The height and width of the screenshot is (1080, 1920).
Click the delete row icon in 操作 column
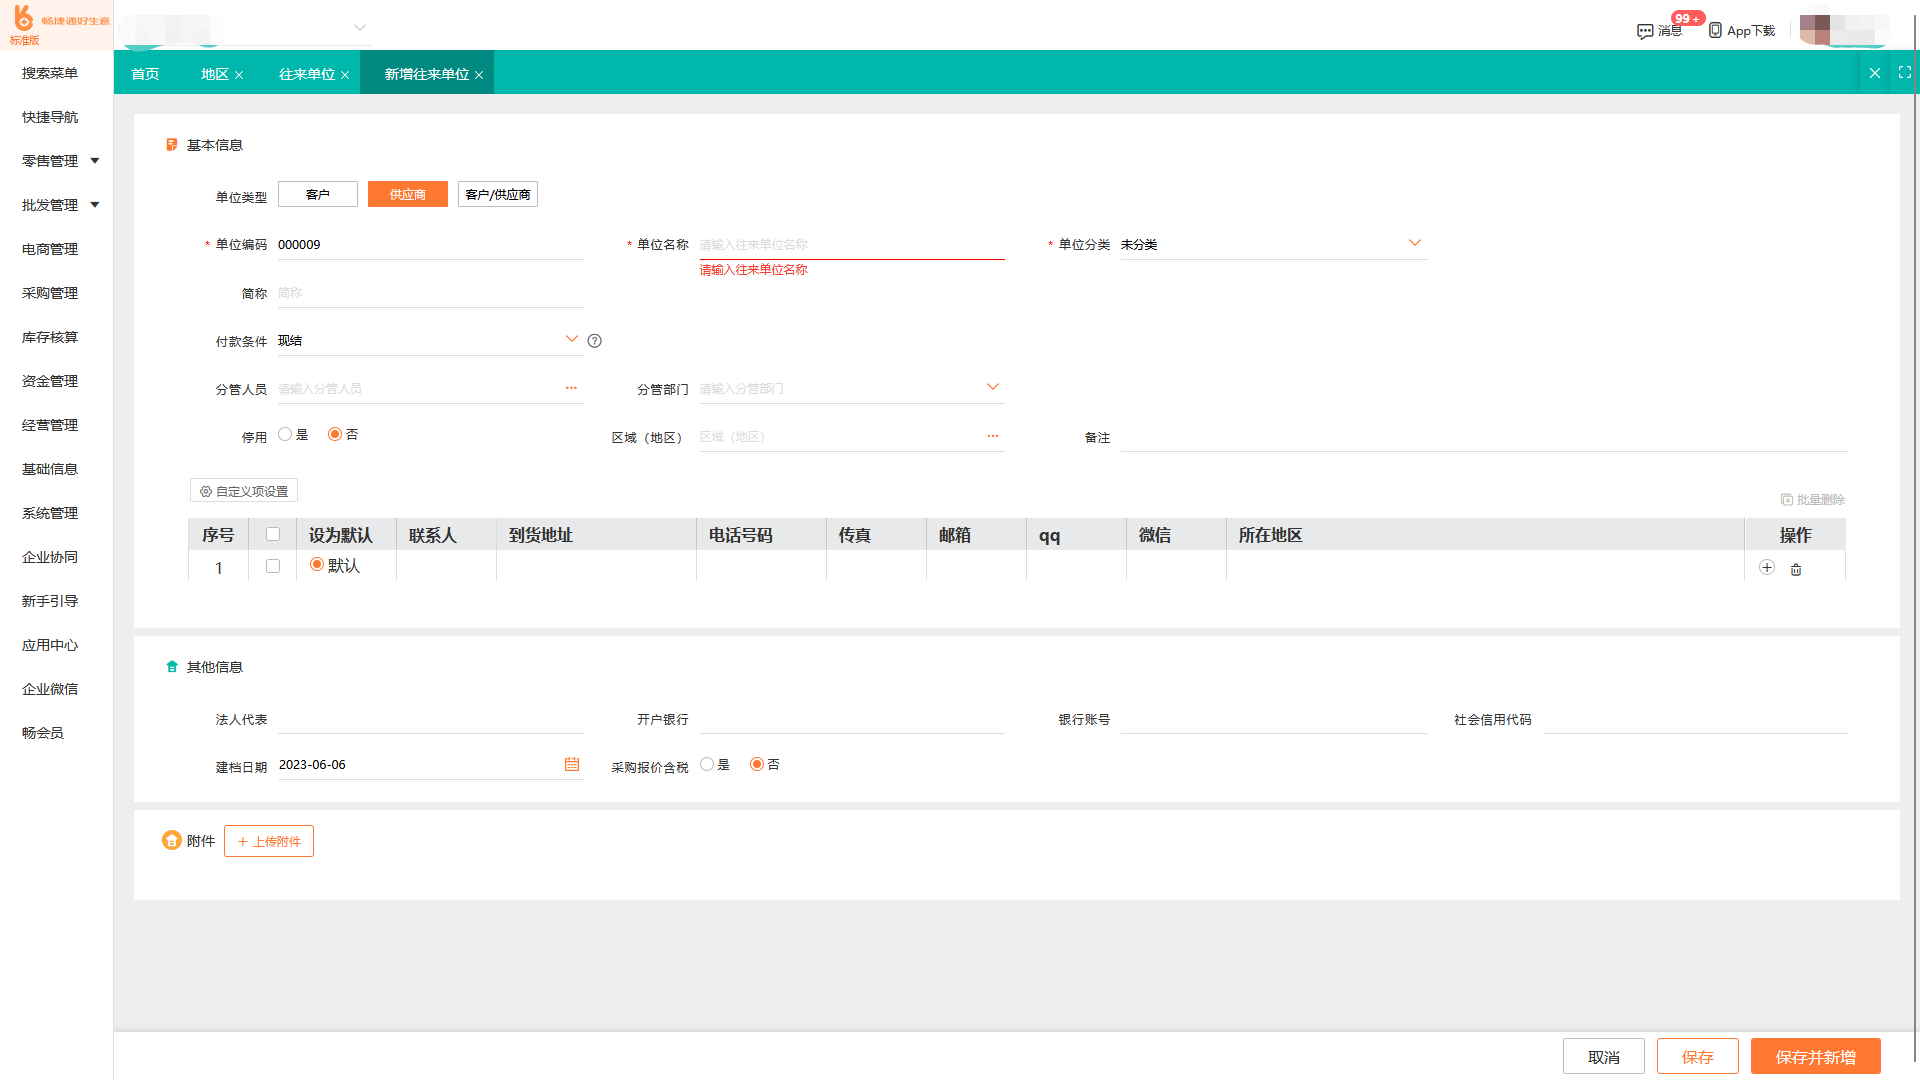[x=1796, y=570]
